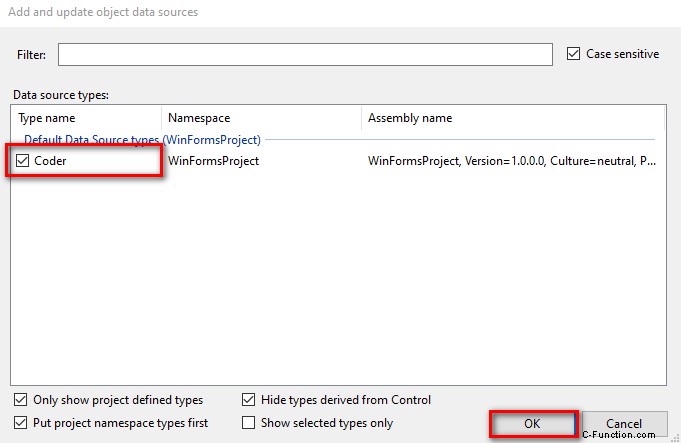Toggle the Case sensitive checkbox
Image resolution: width=681 pixels, height=443 pixels.
[x=574, y=54]
